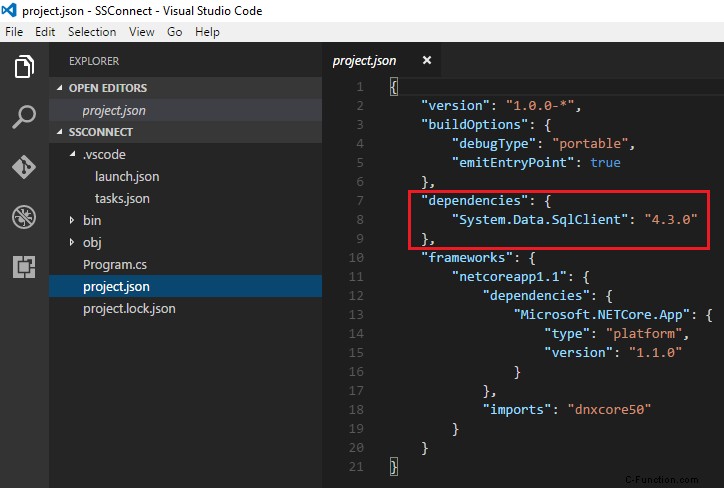Click the VS Code logo in title bar

pyautogui.click(x=10, y=10)
